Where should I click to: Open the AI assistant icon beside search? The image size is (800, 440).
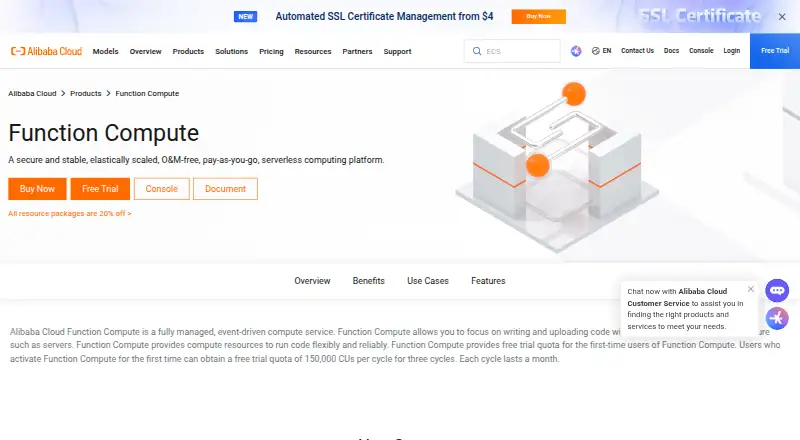point(576,51)
